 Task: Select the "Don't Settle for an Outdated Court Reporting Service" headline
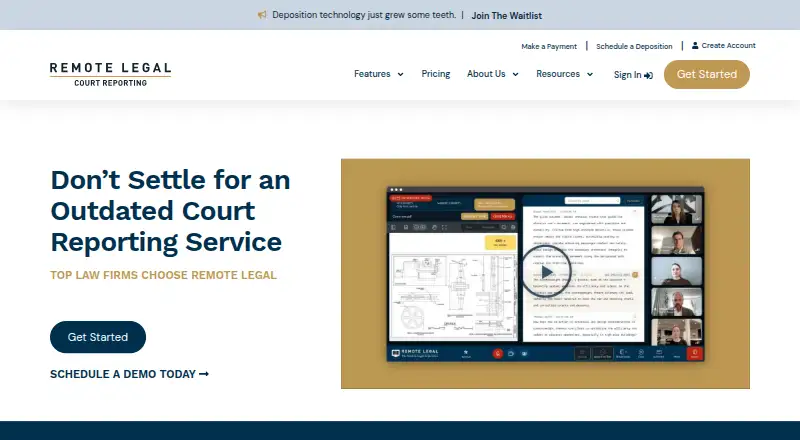coord(170,211)
